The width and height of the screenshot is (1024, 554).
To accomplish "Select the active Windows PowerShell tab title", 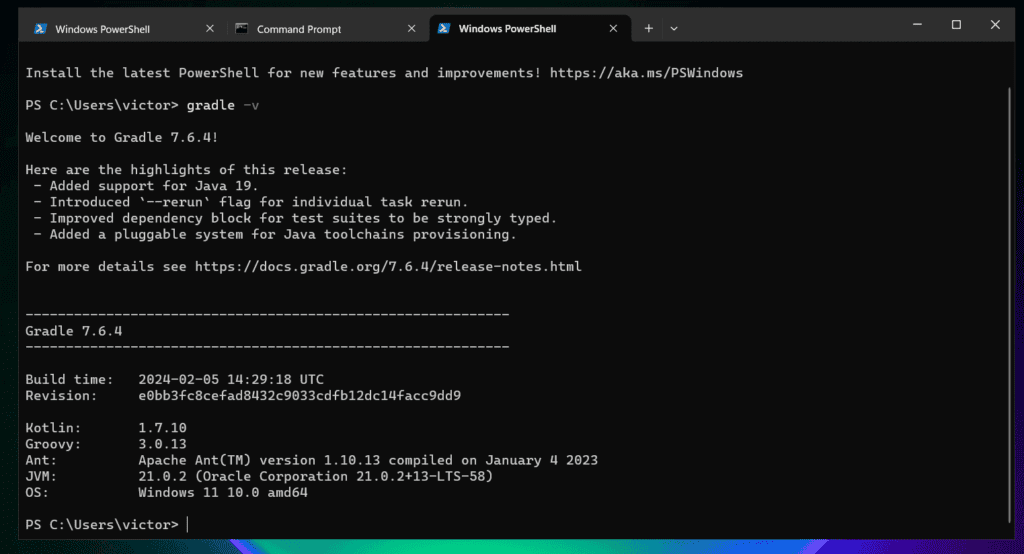I will click(507, 29).
